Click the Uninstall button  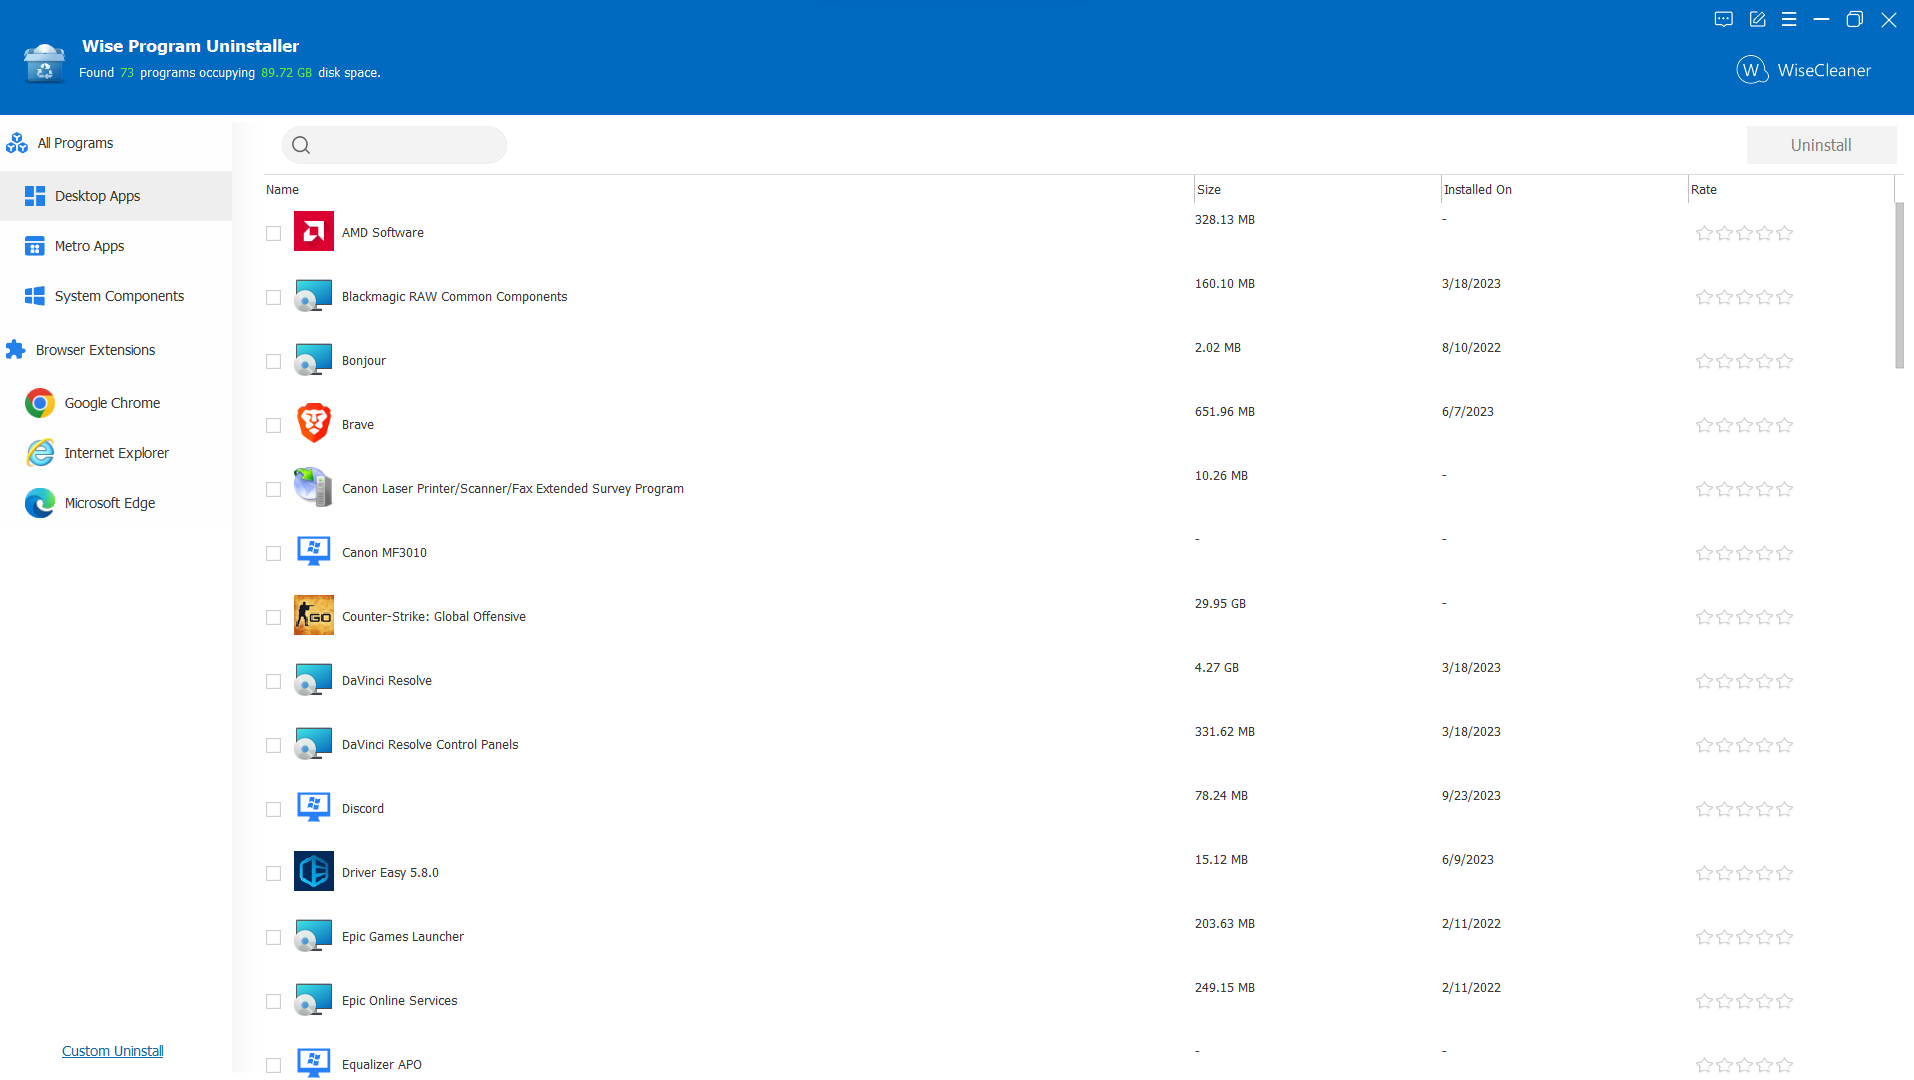pos(1821,144)
